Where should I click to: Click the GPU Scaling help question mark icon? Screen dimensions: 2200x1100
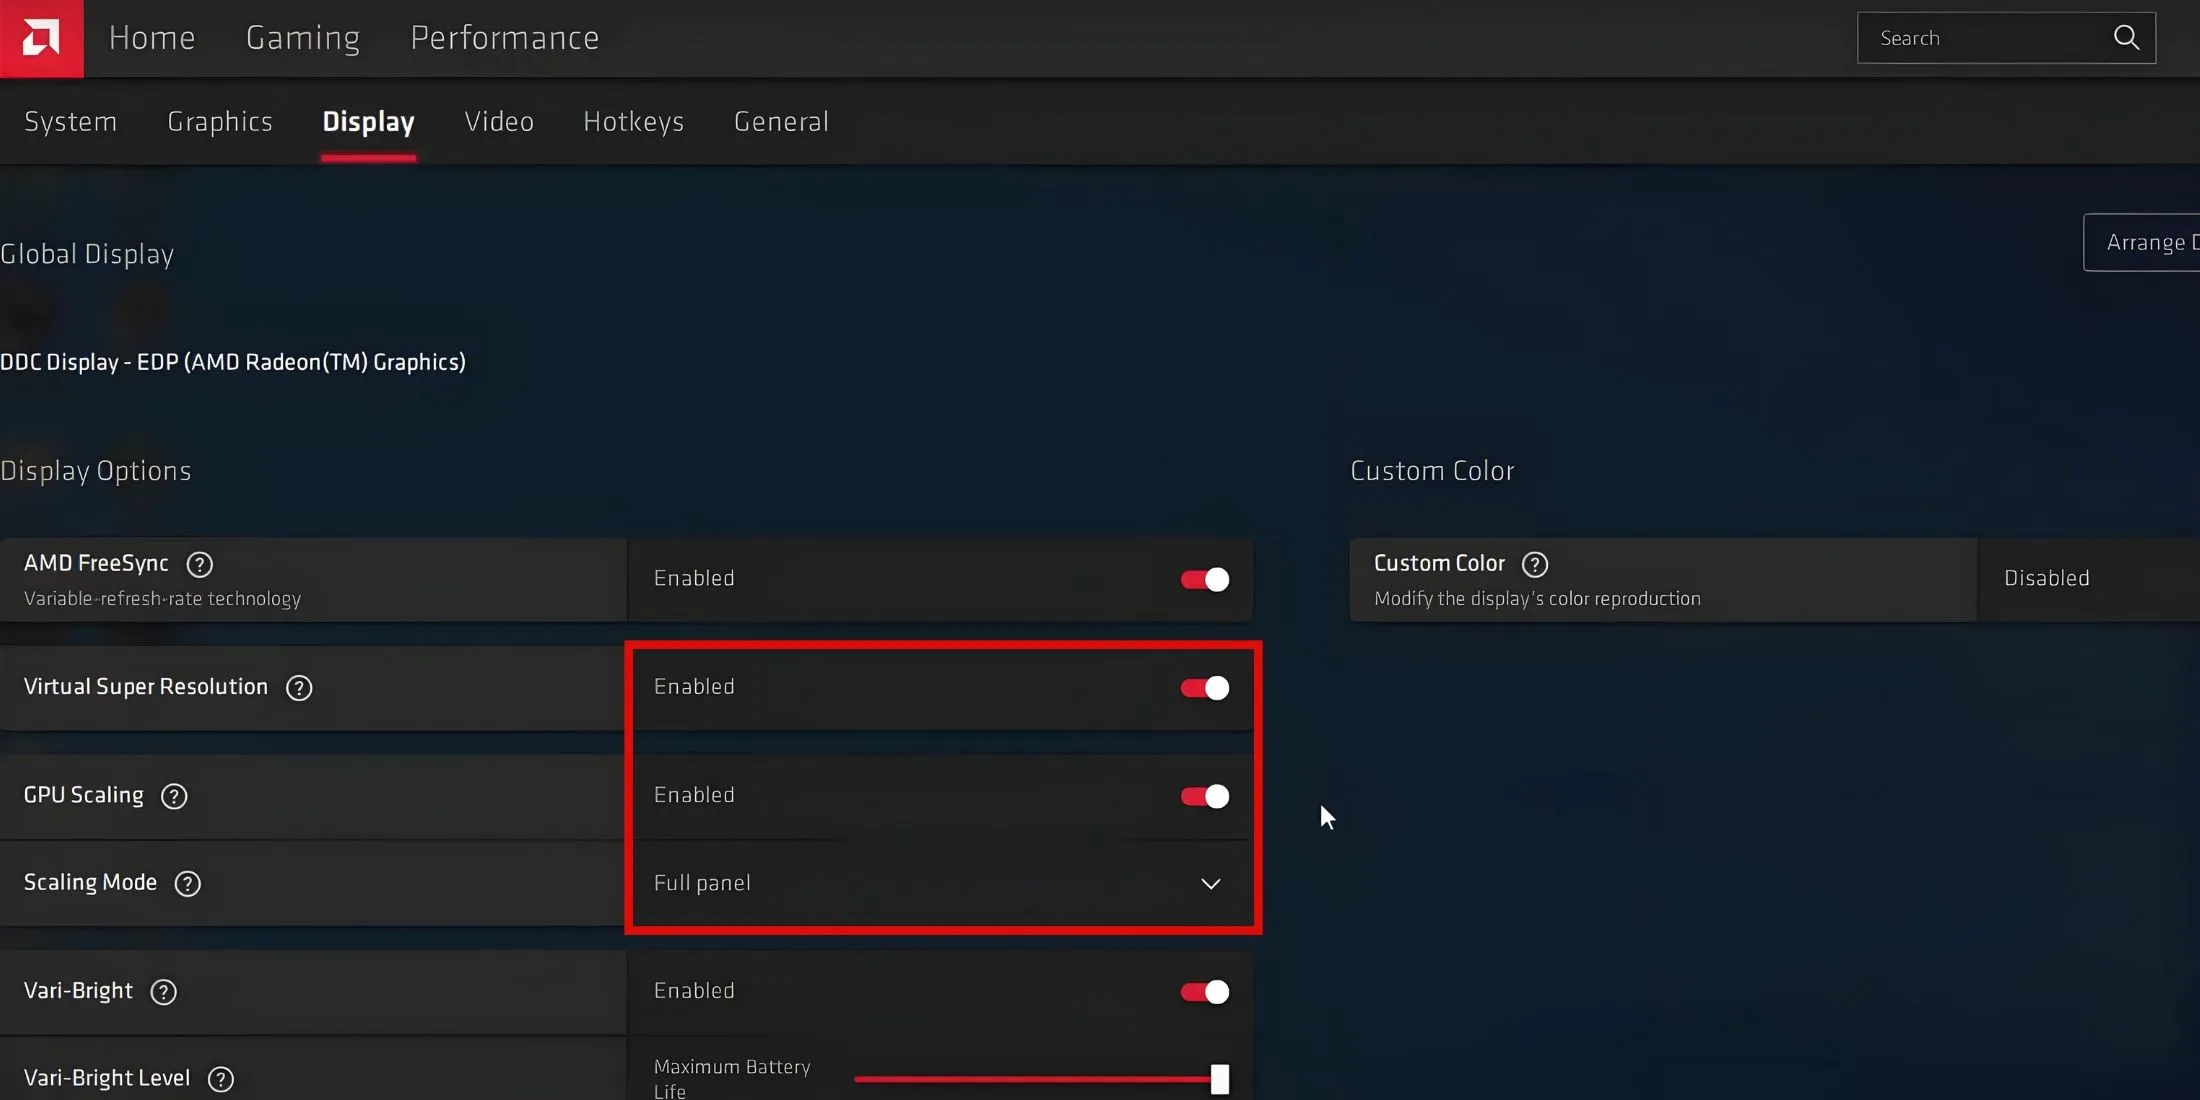(x=174, y=796)
